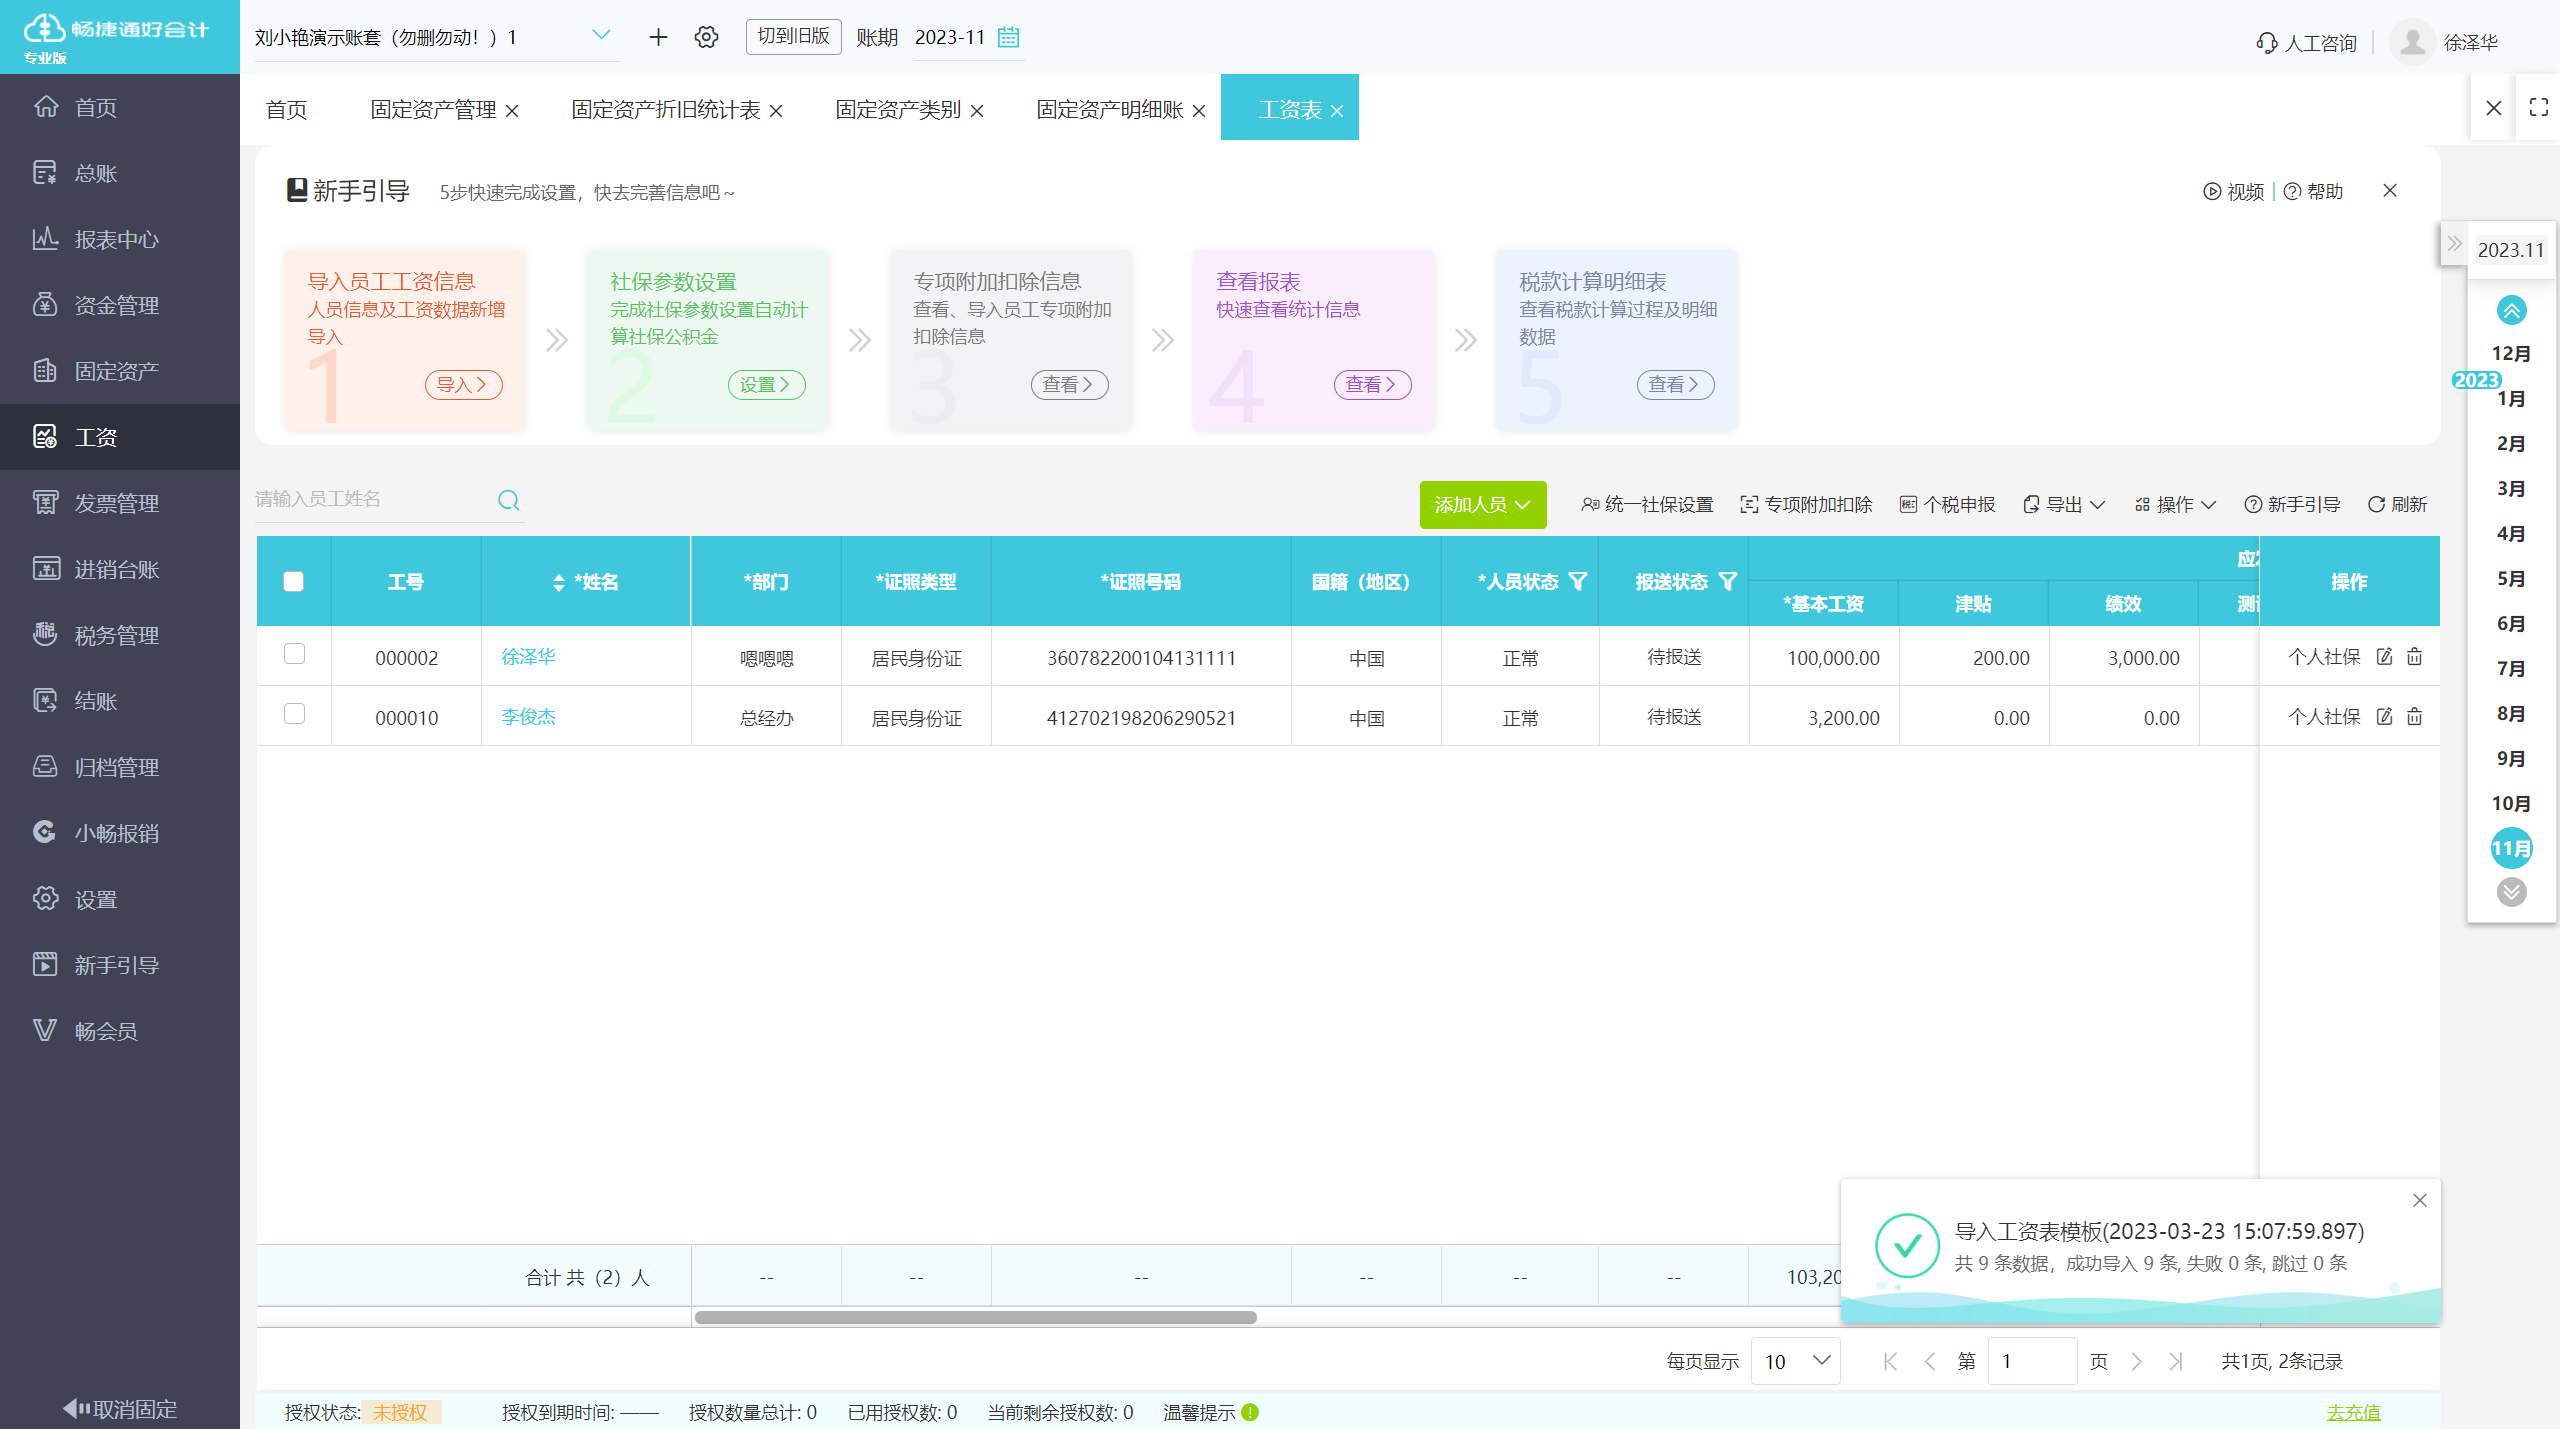
Task: Click the month 12 in right-side calendar panel
Action: point(2513,352)
